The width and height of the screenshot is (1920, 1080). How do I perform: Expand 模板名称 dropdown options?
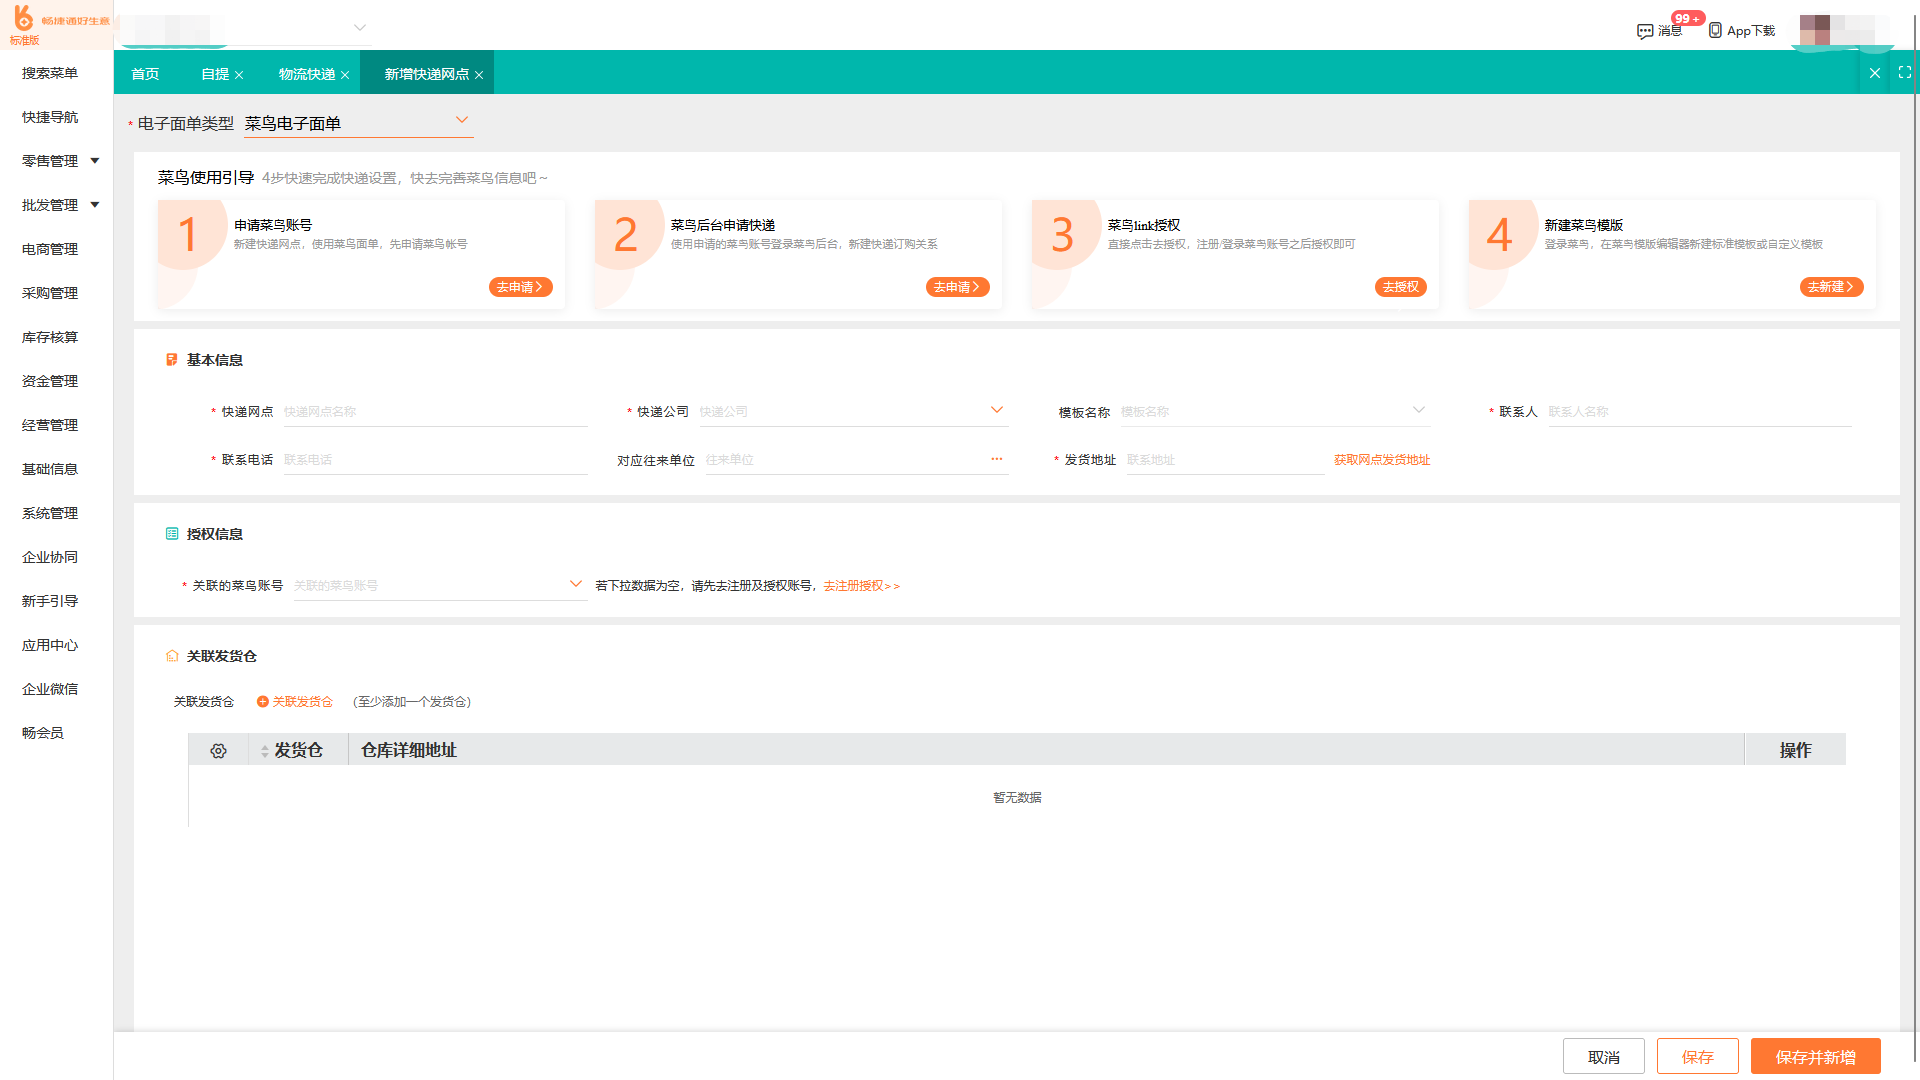click(x=1418, y=411)
